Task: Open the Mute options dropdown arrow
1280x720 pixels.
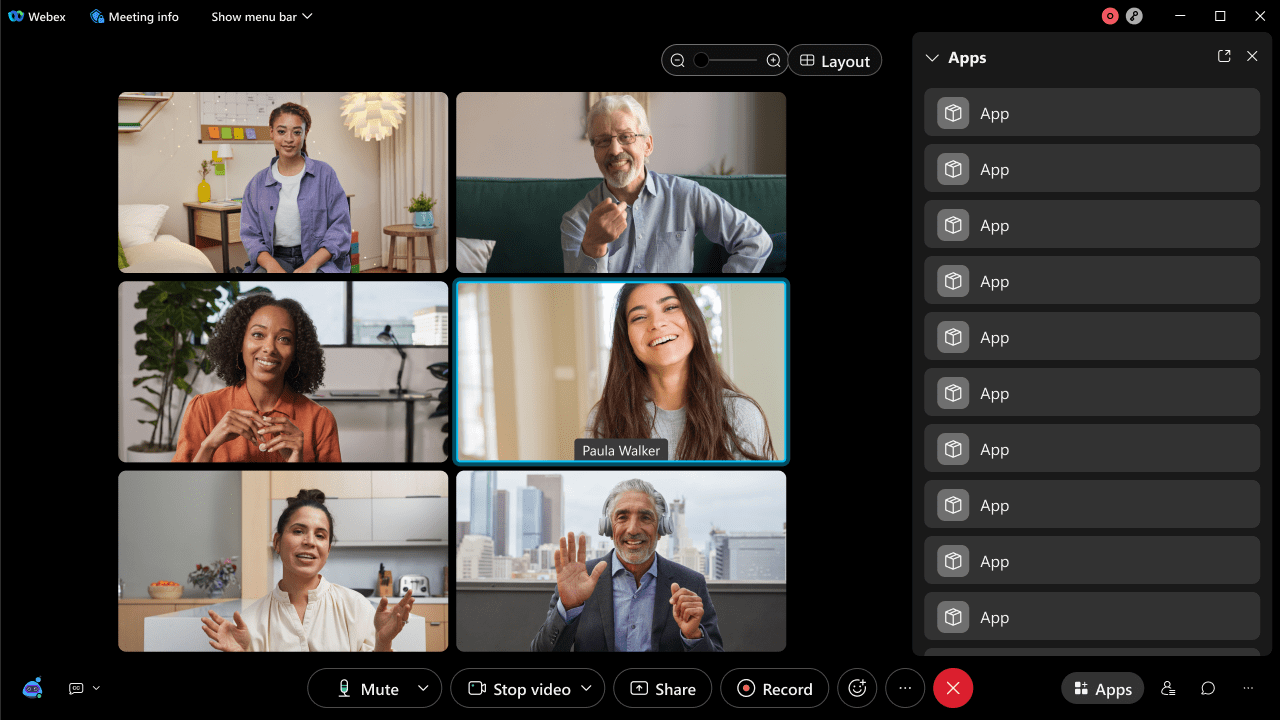Action: [423, 688]
